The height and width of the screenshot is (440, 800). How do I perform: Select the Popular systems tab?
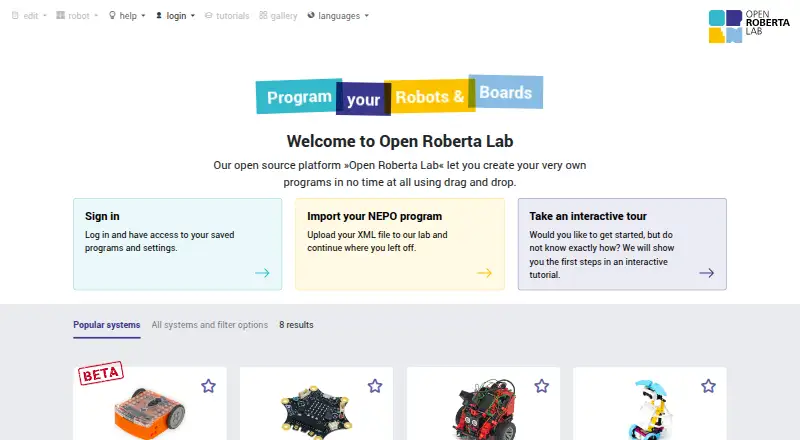pyautogui.click(x=107, y=325)
